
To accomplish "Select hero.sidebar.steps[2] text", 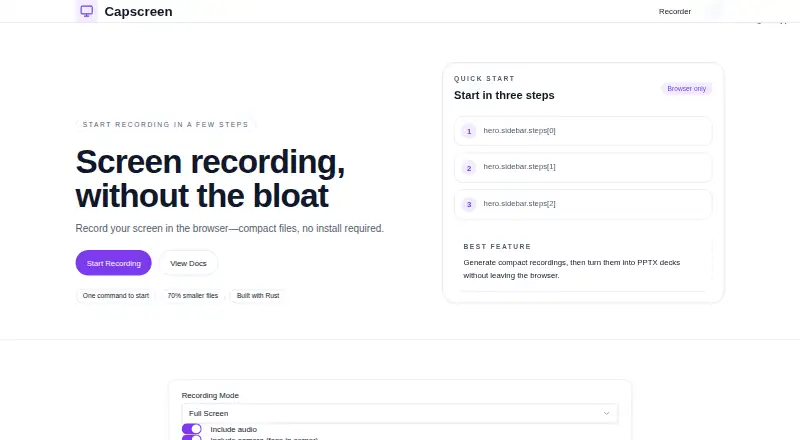I will pos(519,204).
